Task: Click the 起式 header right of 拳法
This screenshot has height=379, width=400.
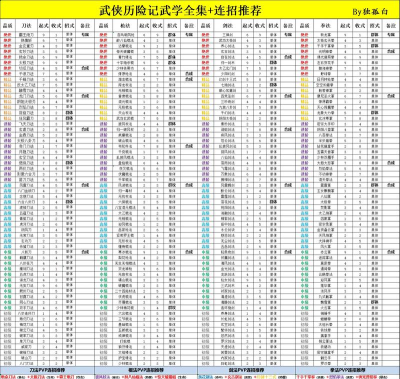Action: tap(345, 26)
